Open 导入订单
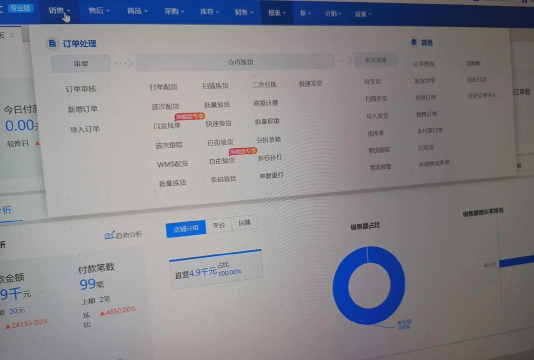 click(85, 129)
